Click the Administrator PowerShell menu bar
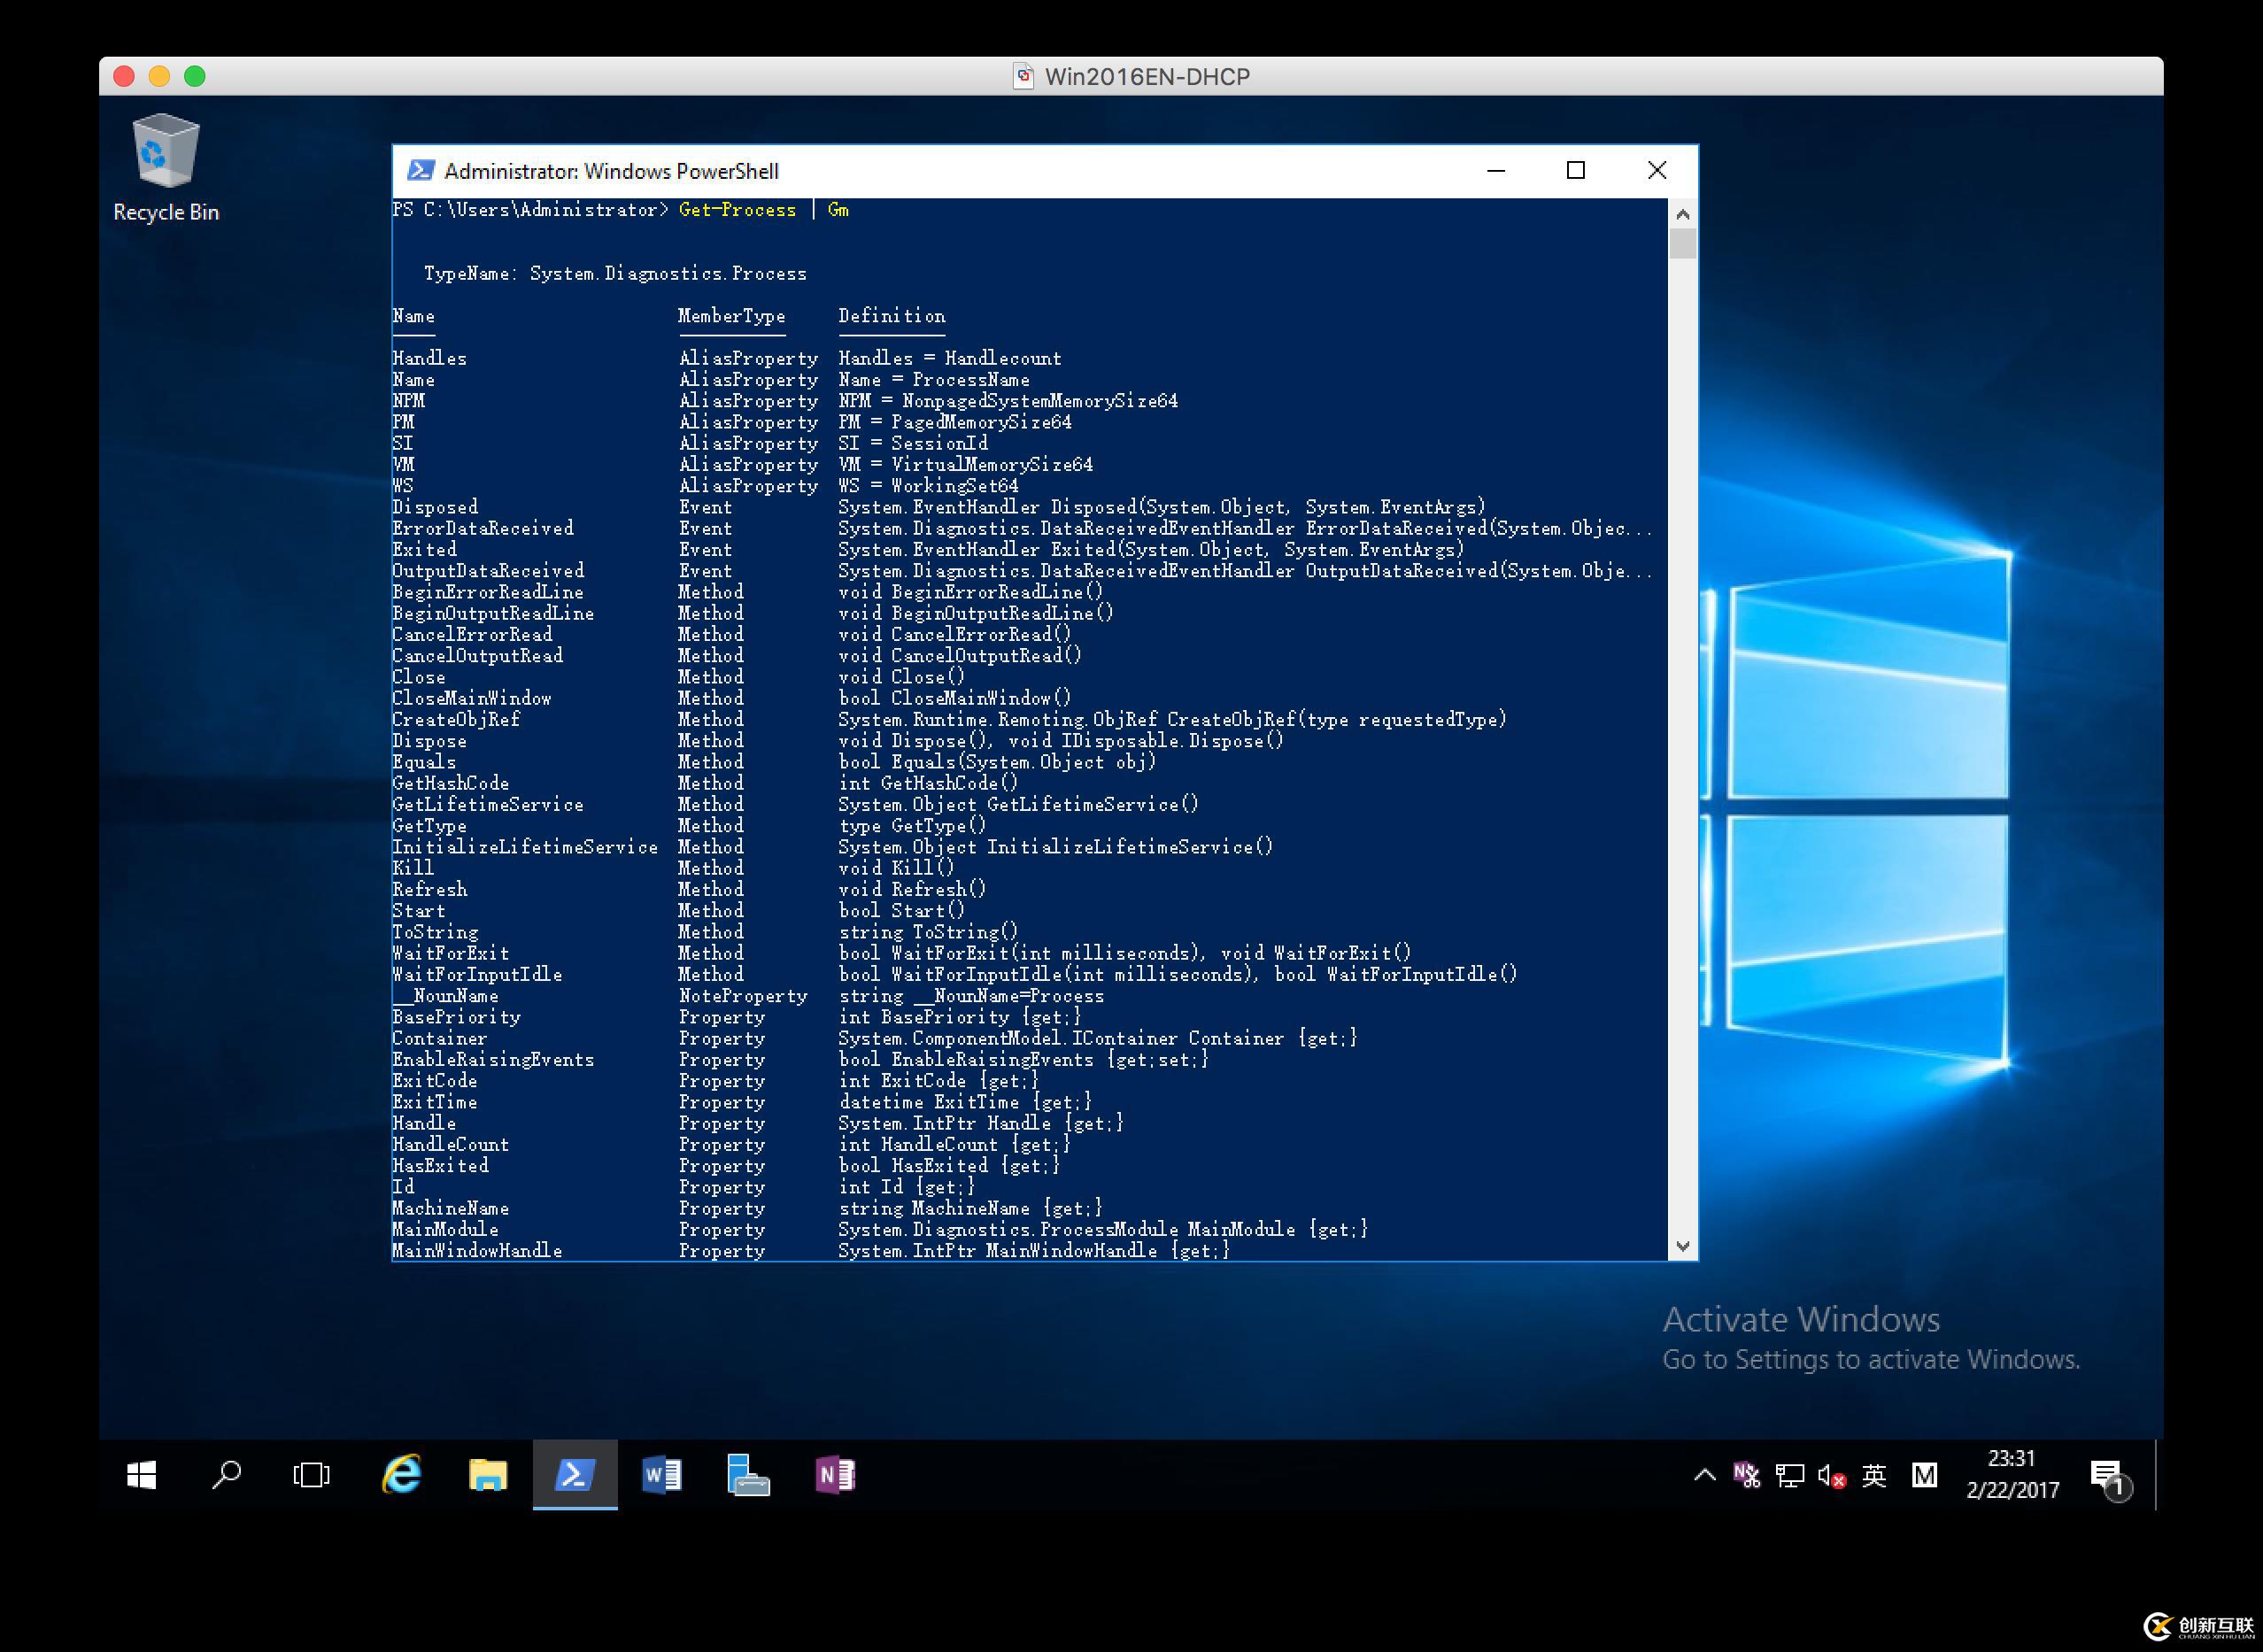Viewport: 2263px width, 1652px height. (1039, 171)
